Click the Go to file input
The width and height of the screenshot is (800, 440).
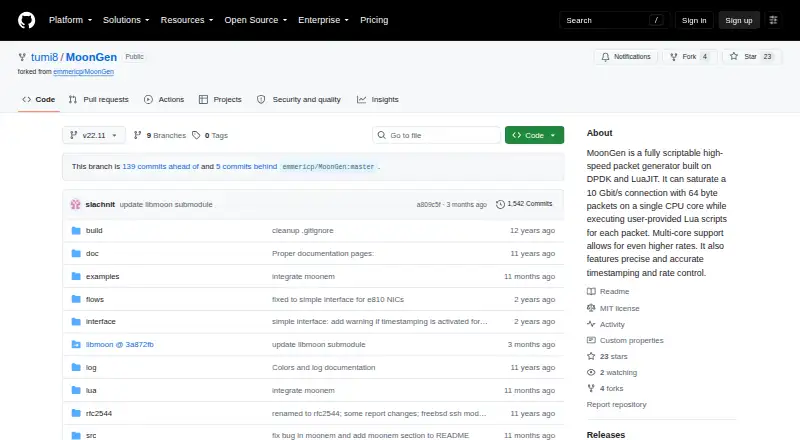point(436,135)
